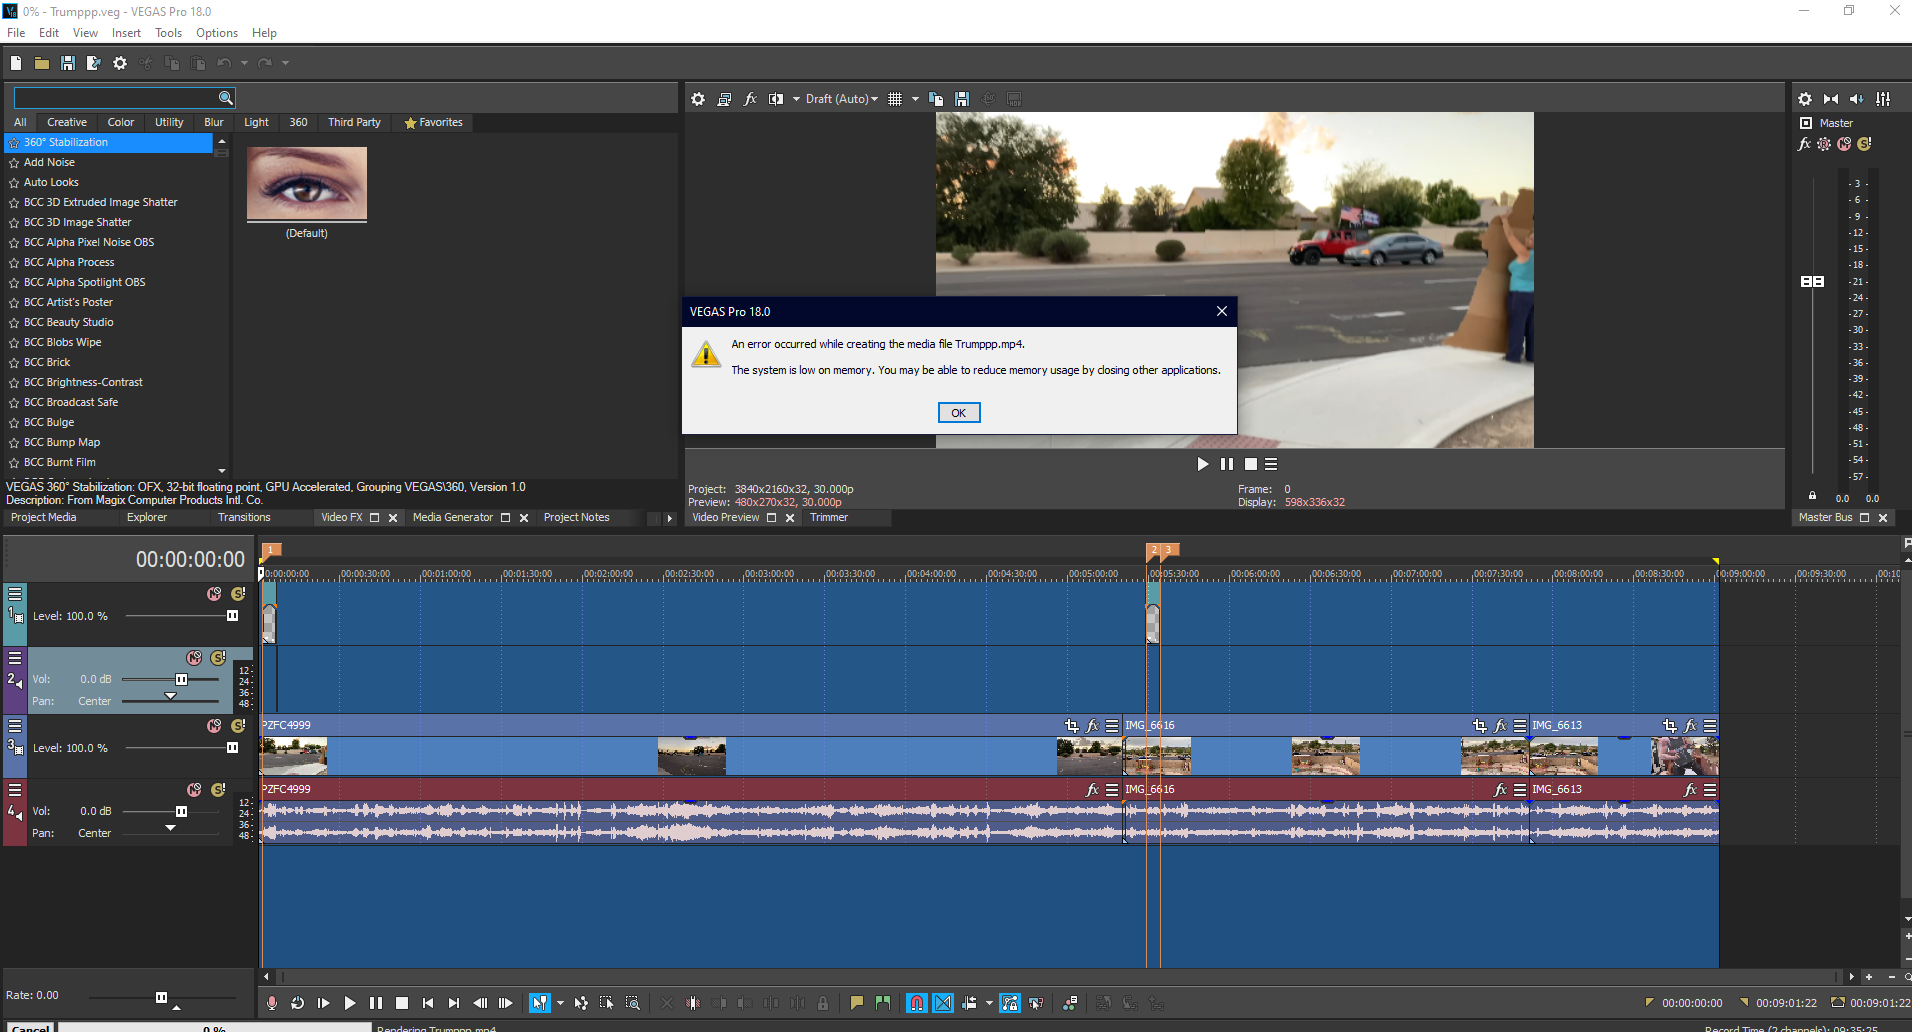Click timeline transport Play button
1912x1032 pixels.
349,1003
